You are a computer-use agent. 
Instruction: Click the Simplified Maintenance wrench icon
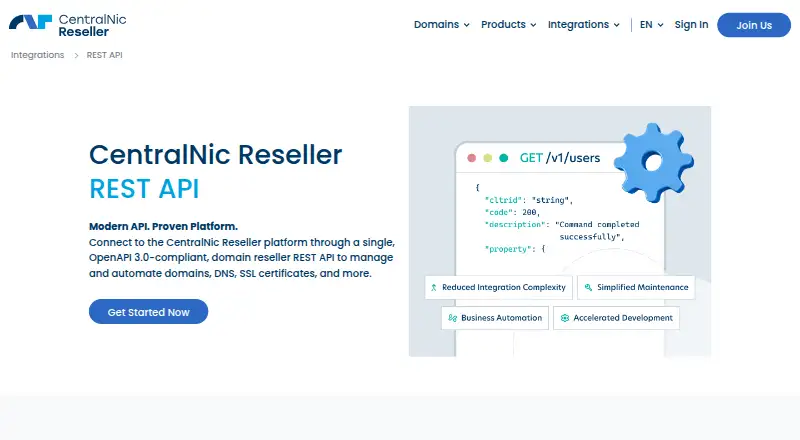(x=588, y=287)
